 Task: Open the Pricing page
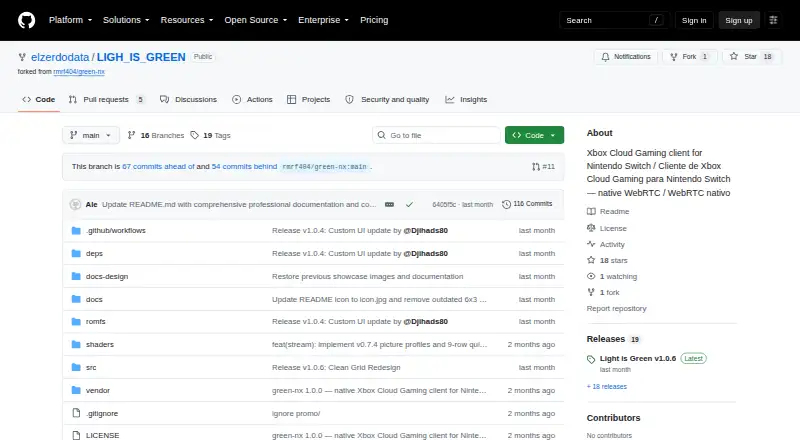click(x=374, y=20)
